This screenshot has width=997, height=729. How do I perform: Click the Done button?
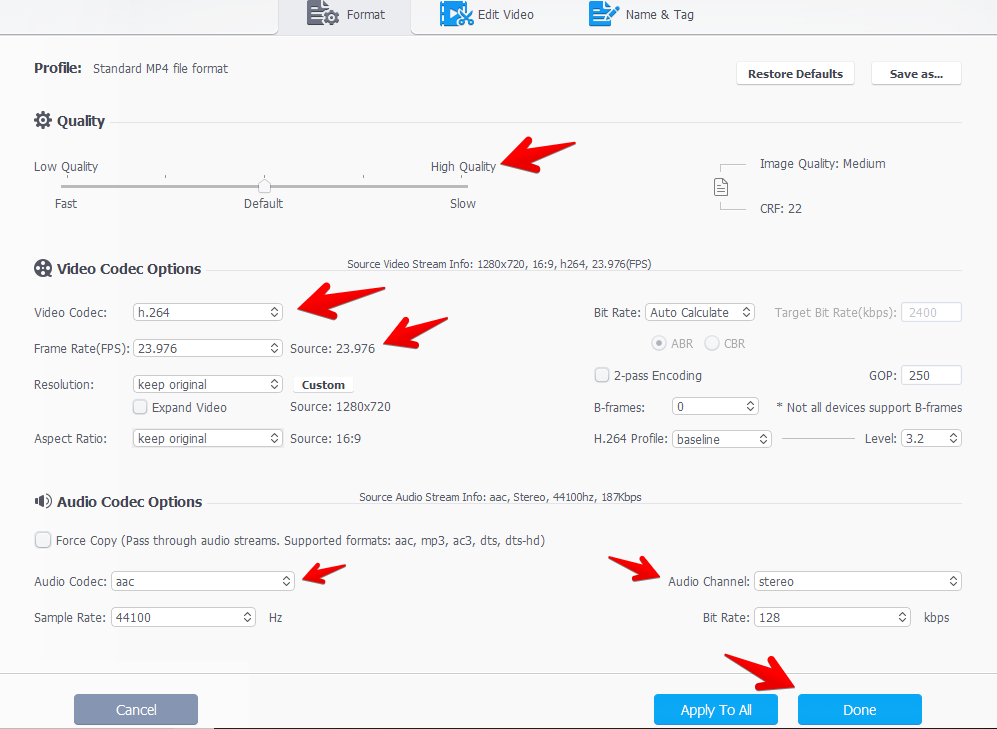pyautogui.click(x=859, y=710)
